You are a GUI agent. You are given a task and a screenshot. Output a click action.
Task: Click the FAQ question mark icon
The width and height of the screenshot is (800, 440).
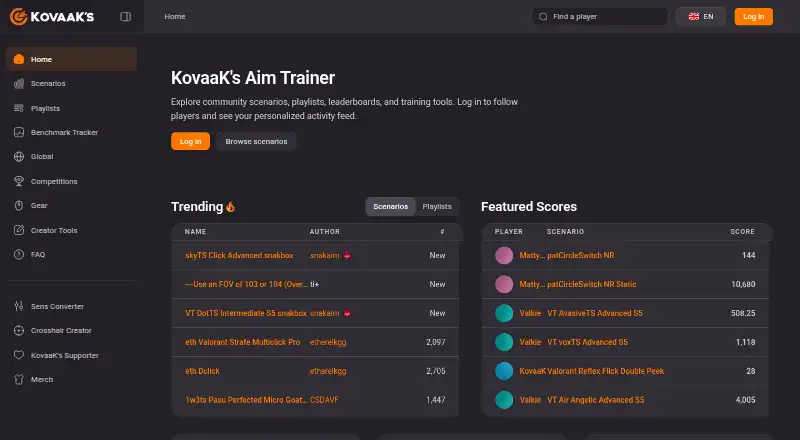19,254
